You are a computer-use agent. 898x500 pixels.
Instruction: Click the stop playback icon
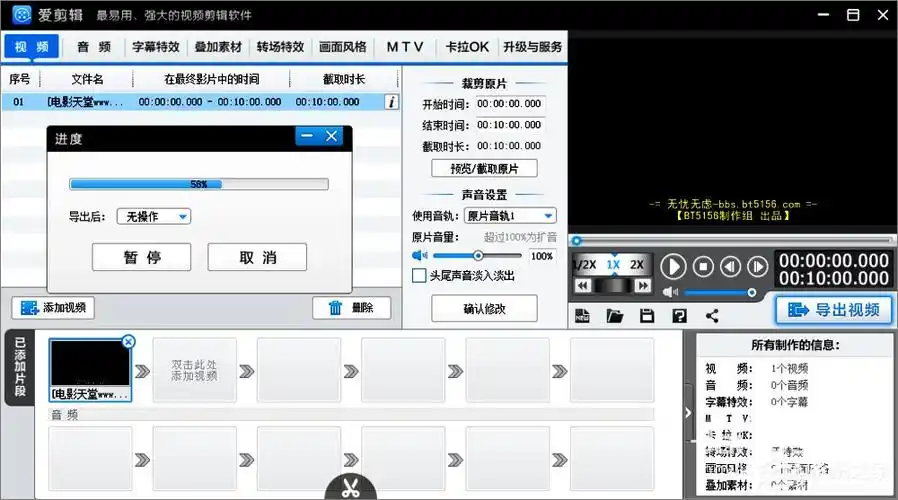point(703,266)
